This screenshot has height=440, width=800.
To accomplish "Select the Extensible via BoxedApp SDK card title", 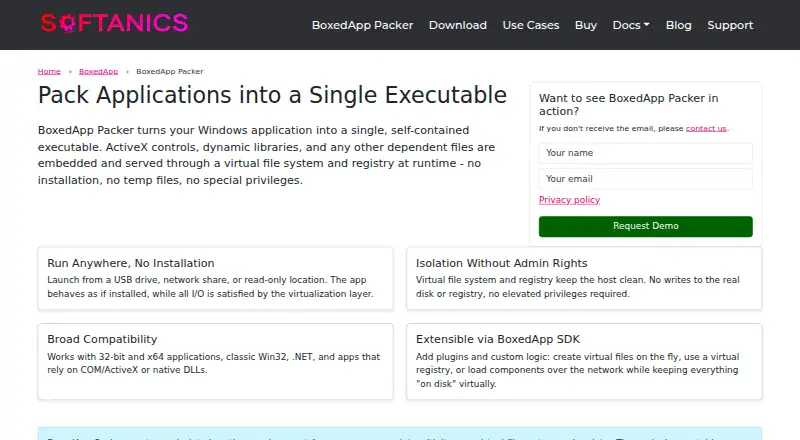I will [x=497, y=339].
